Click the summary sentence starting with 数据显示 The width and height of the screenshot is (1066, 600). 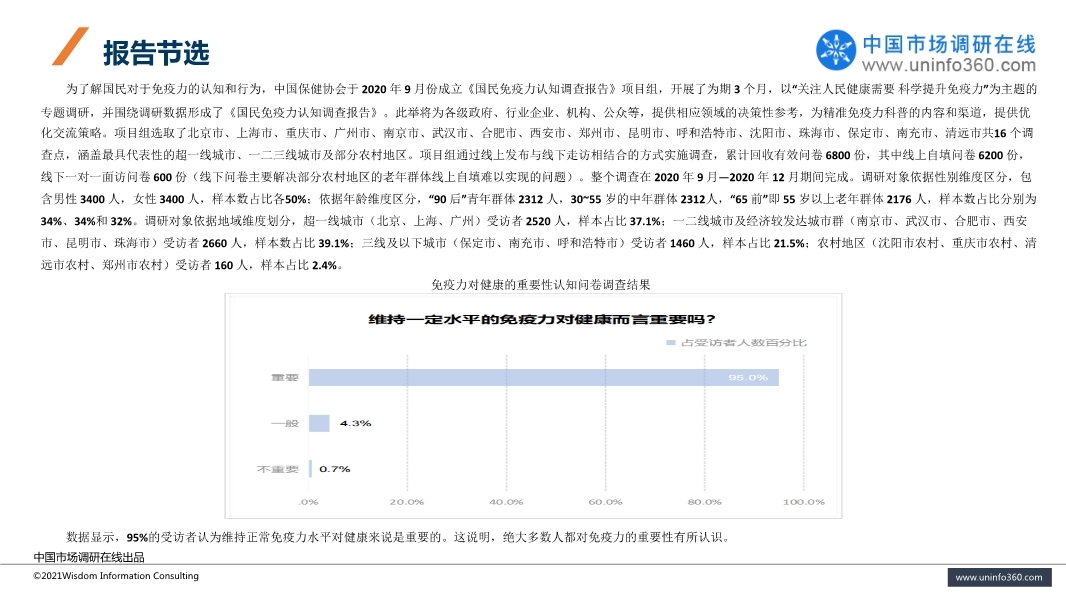397,537
